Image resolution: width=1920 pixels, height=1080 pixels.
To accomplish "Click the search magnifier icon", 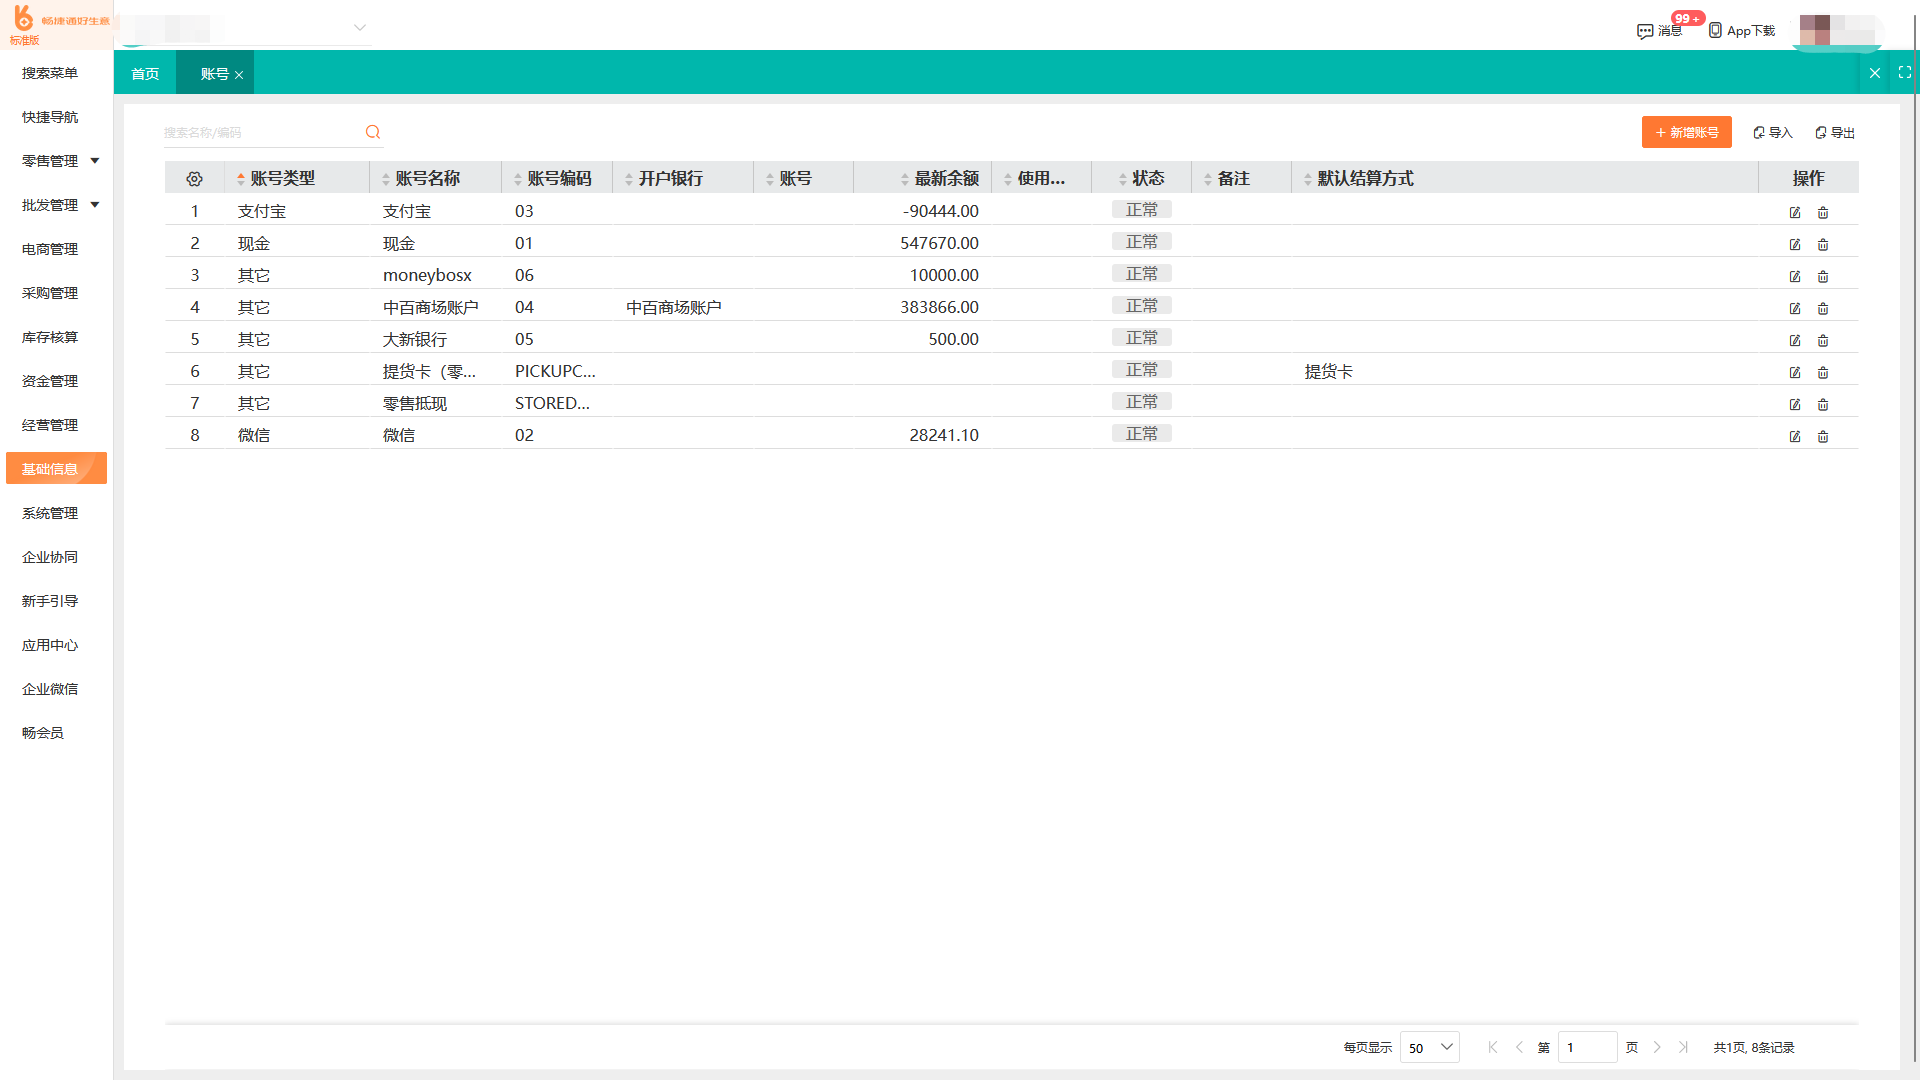I will tap(373, 132).
